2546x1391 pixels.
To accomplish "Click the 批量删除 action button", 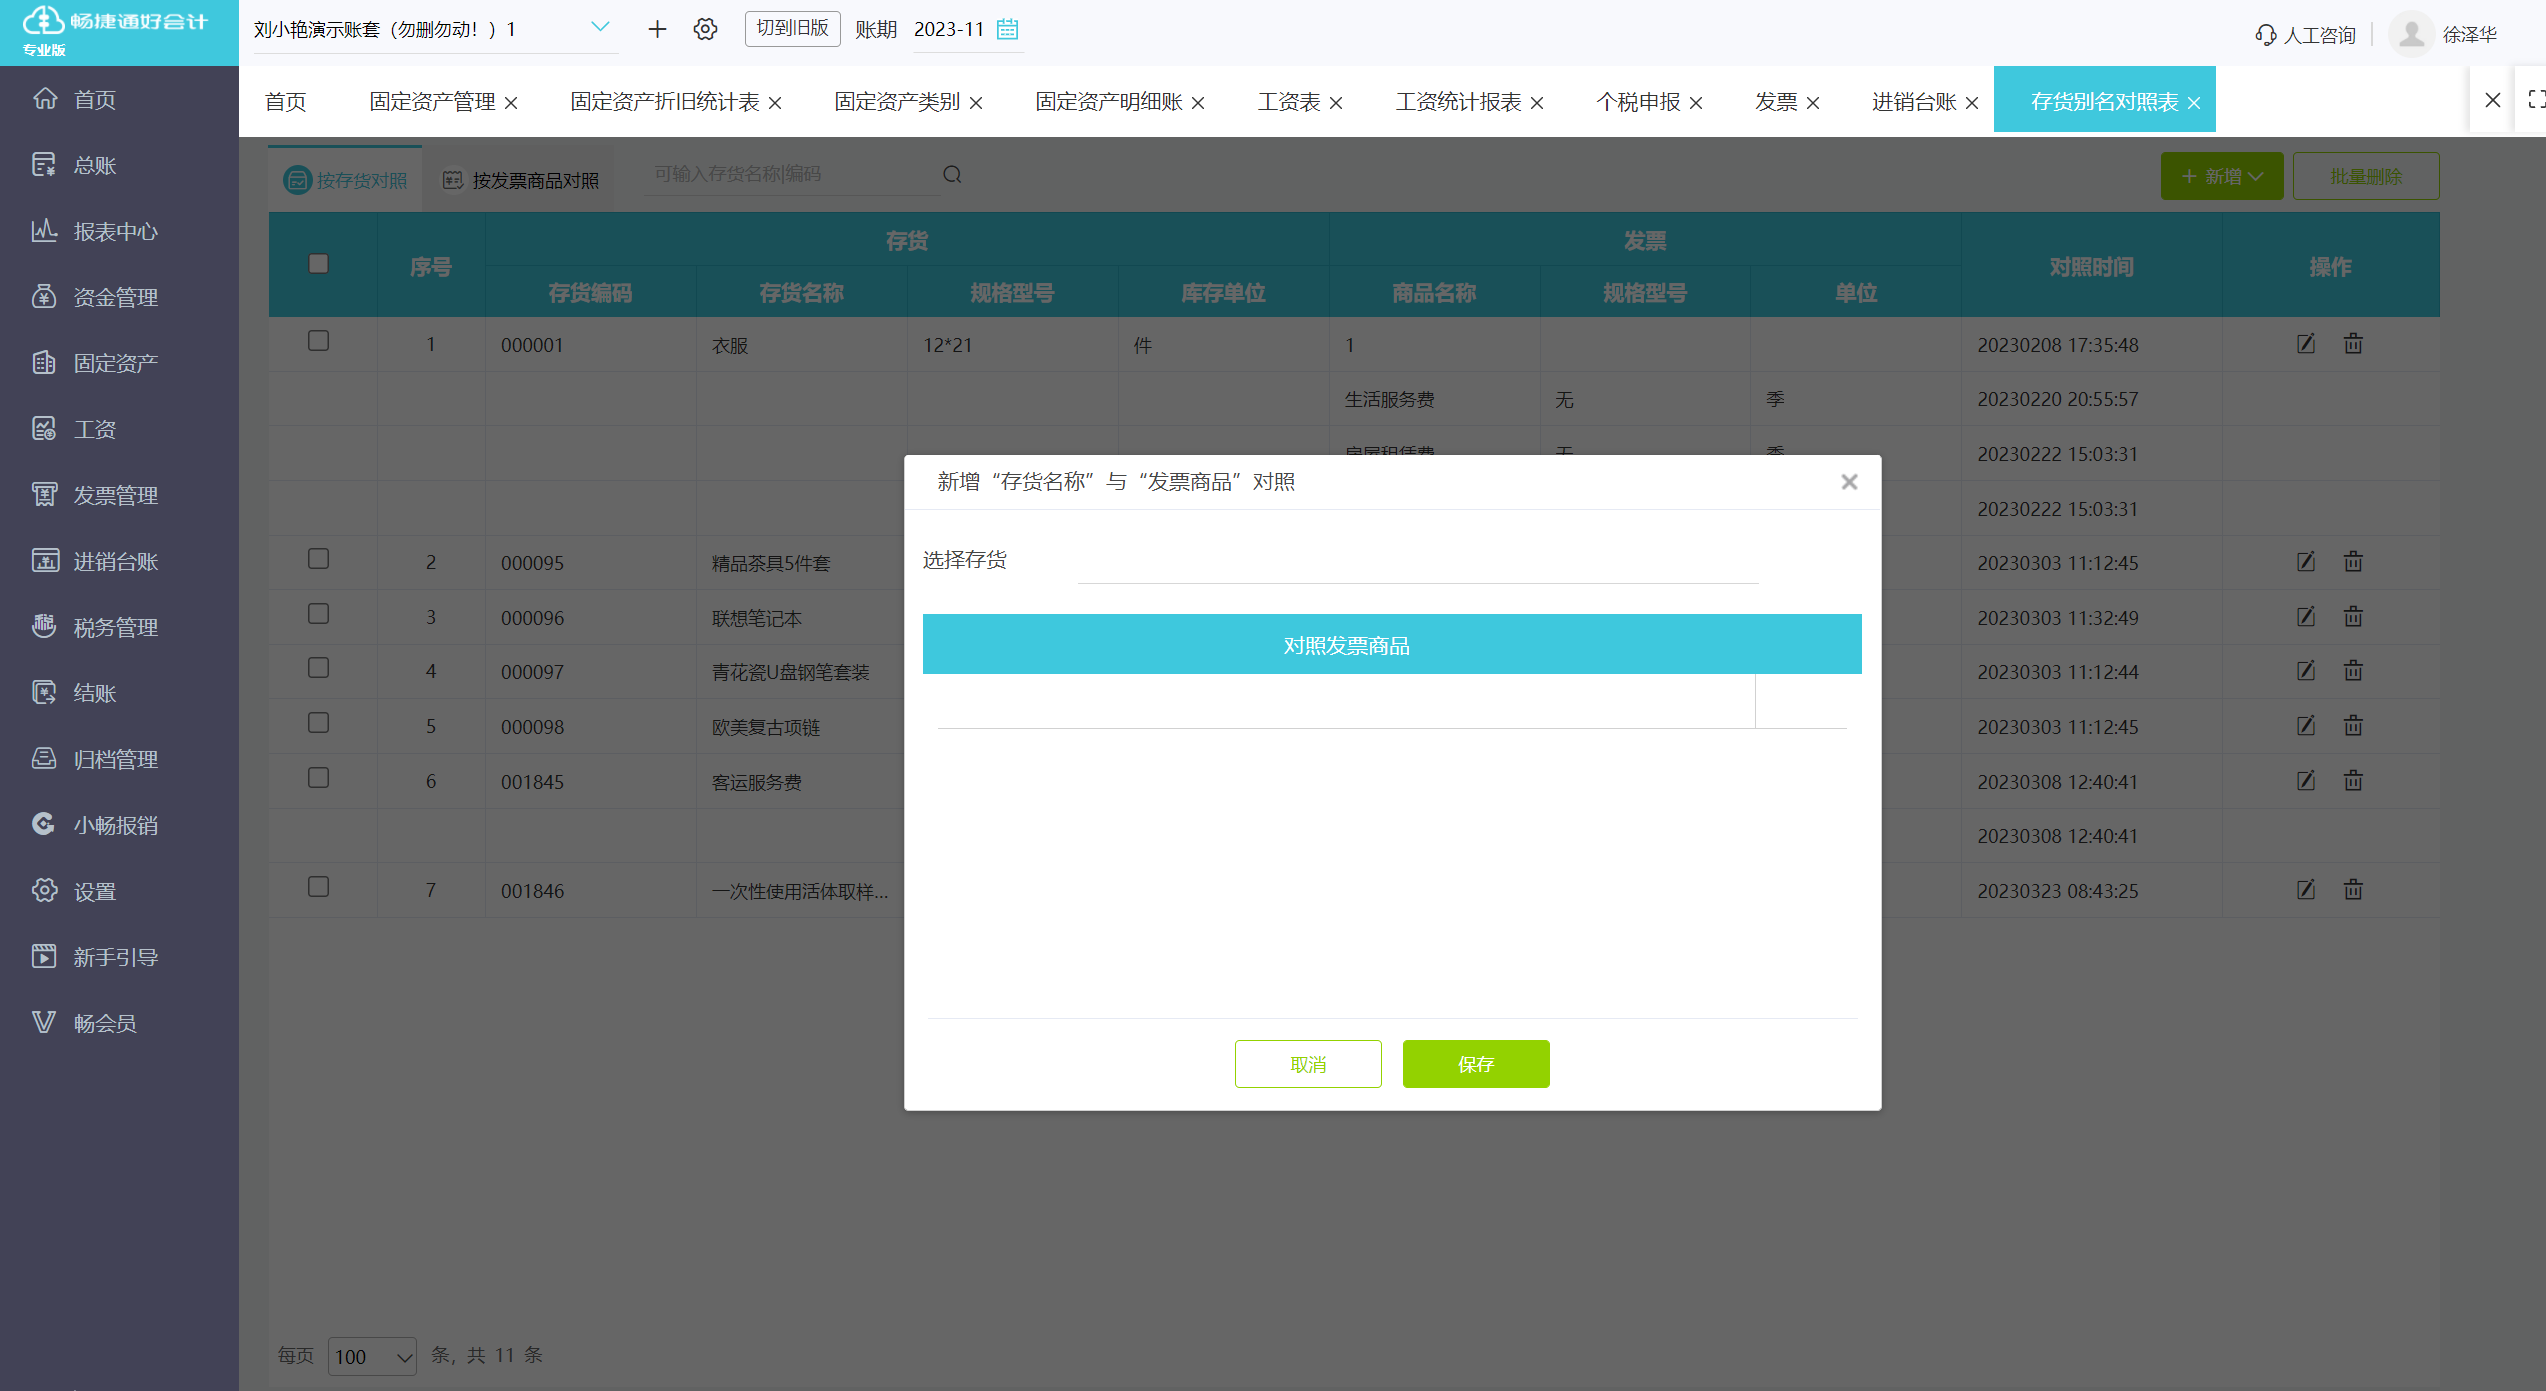I will (2368, 175).
